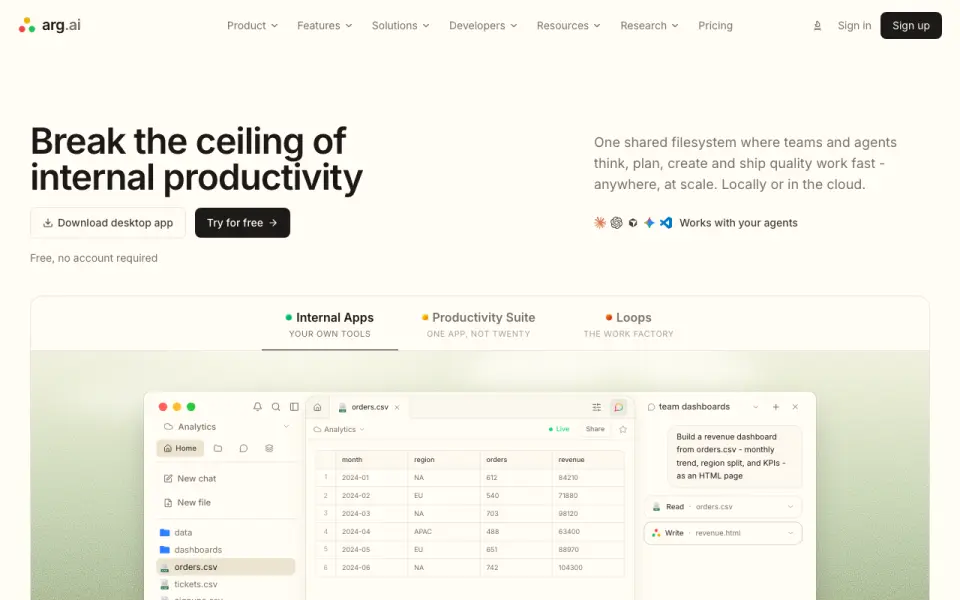The width and height of the screenshot is (960, 600).
Task: Click the orders column header
Action: coord(516,459)
